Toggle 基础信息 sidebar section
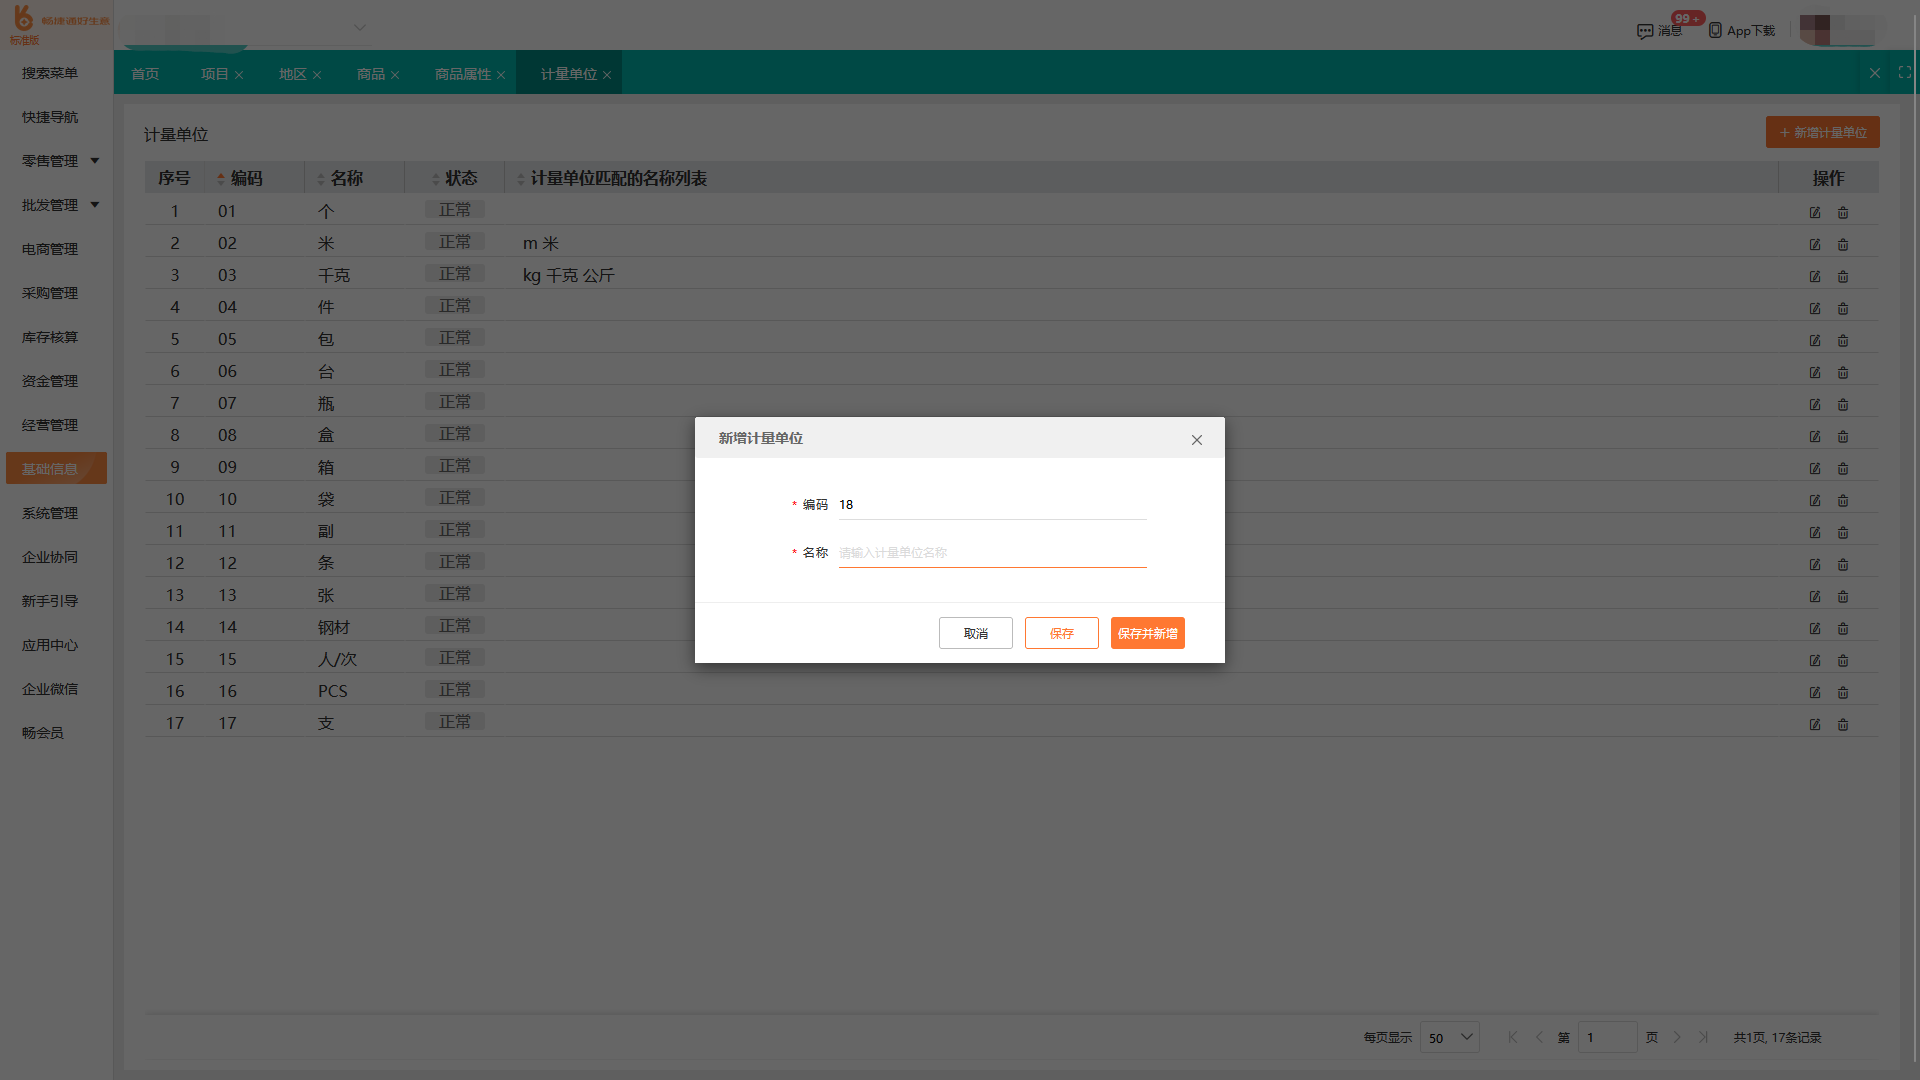Screen dimensions: 1920x1080 click(53, 468)
